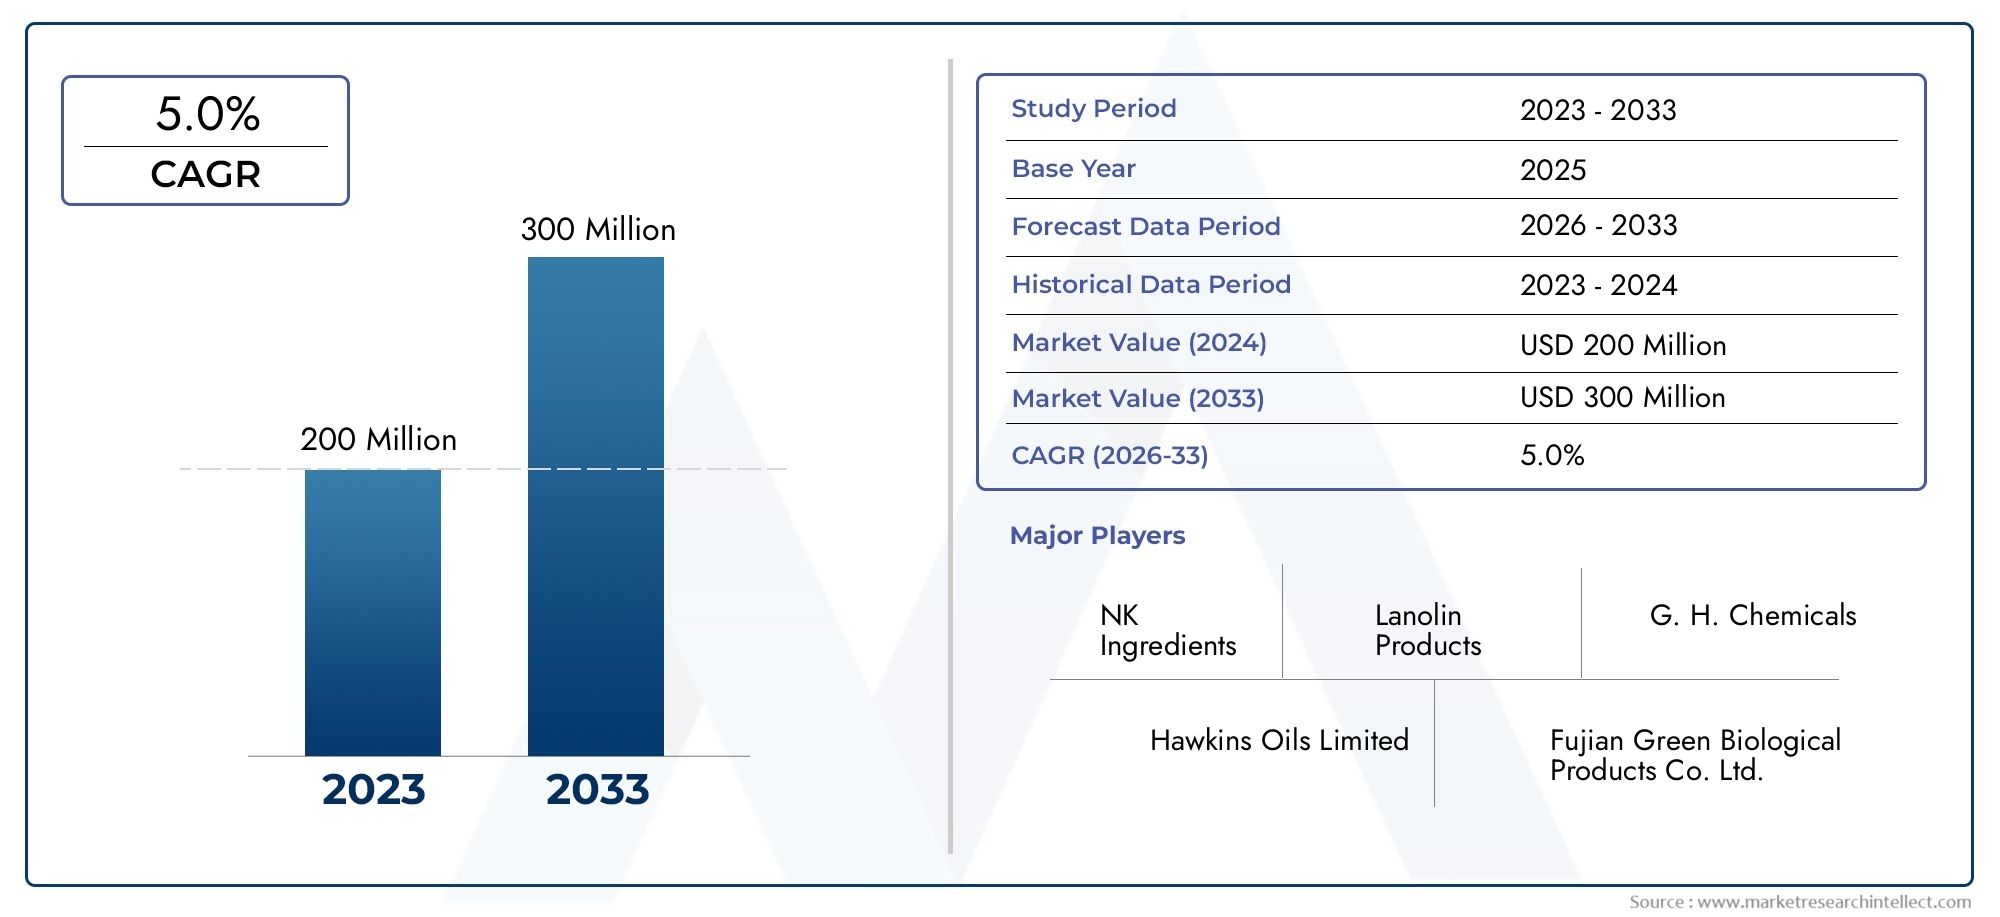
Task: Select the 2023 bar in chart
Action: pyautogui.click(x=373, y=612)
